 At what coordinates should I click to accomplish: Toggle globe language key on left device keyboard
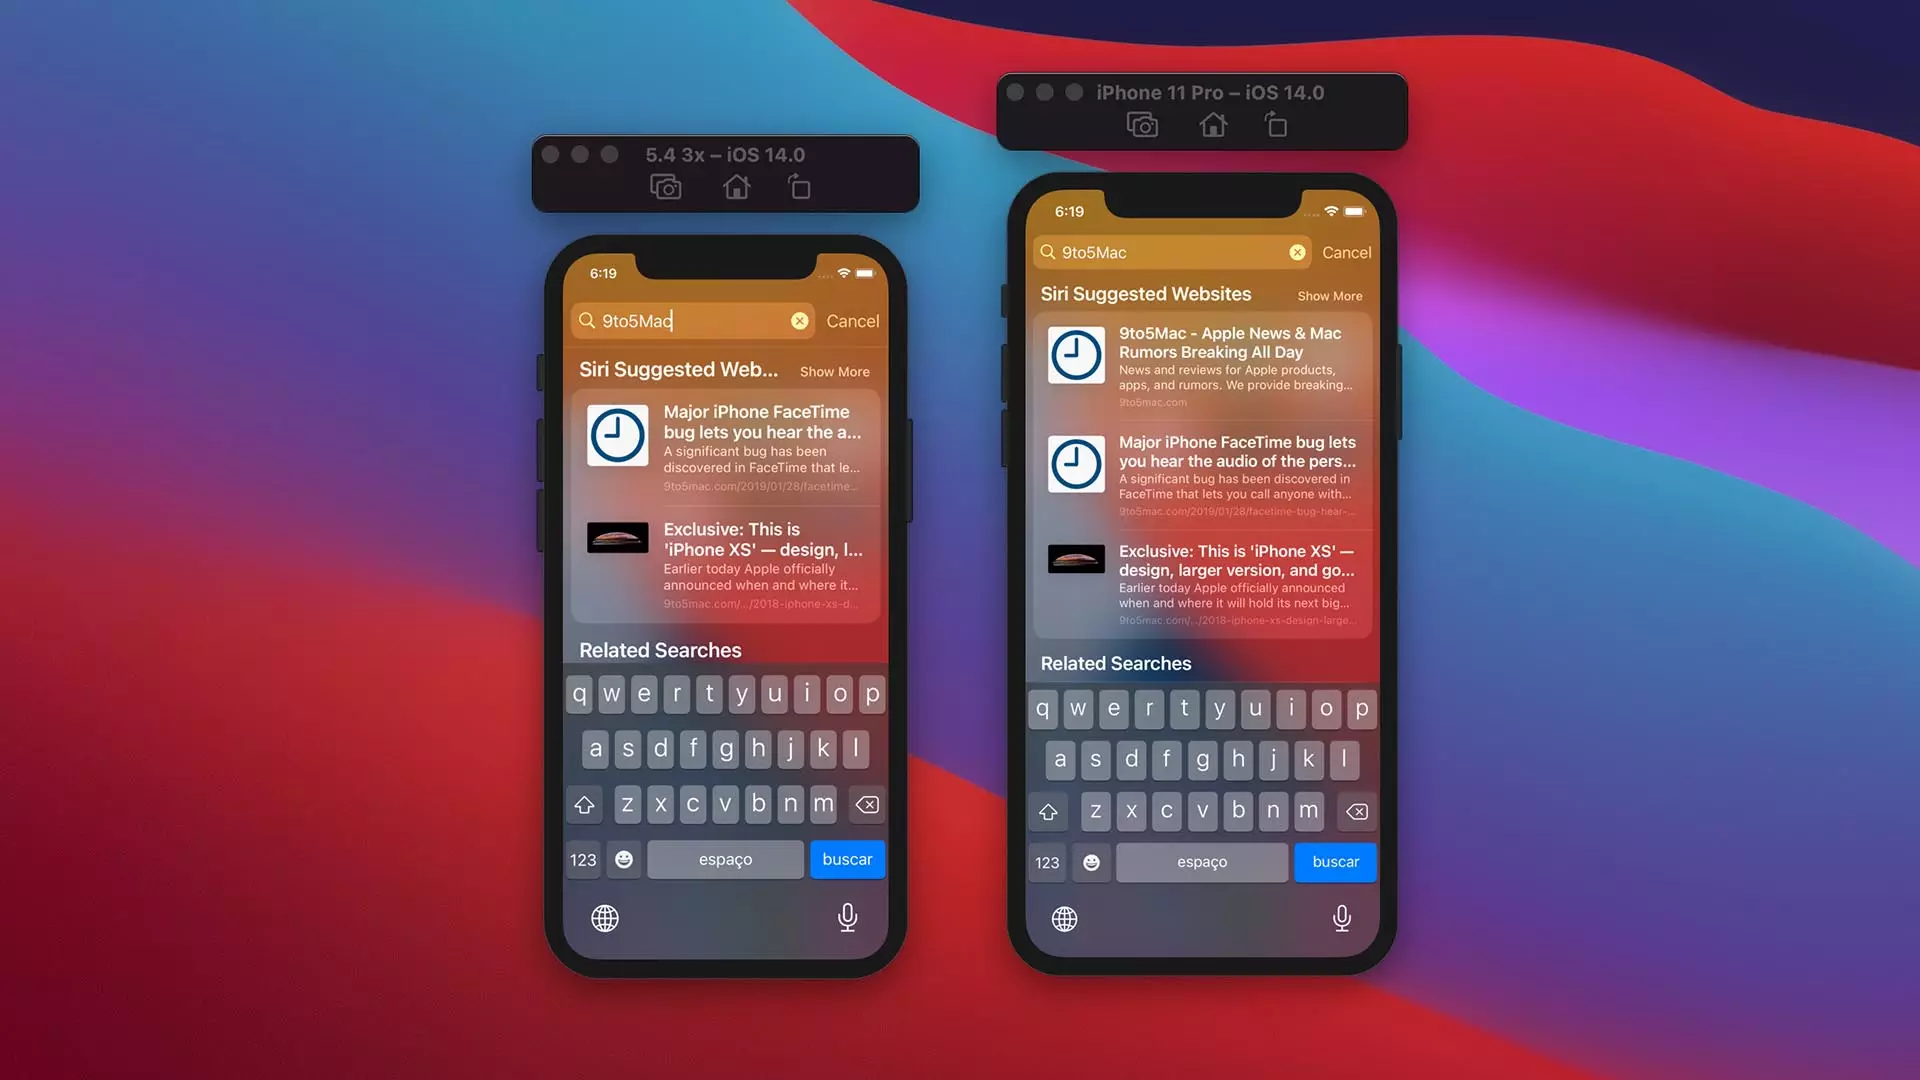603,916
